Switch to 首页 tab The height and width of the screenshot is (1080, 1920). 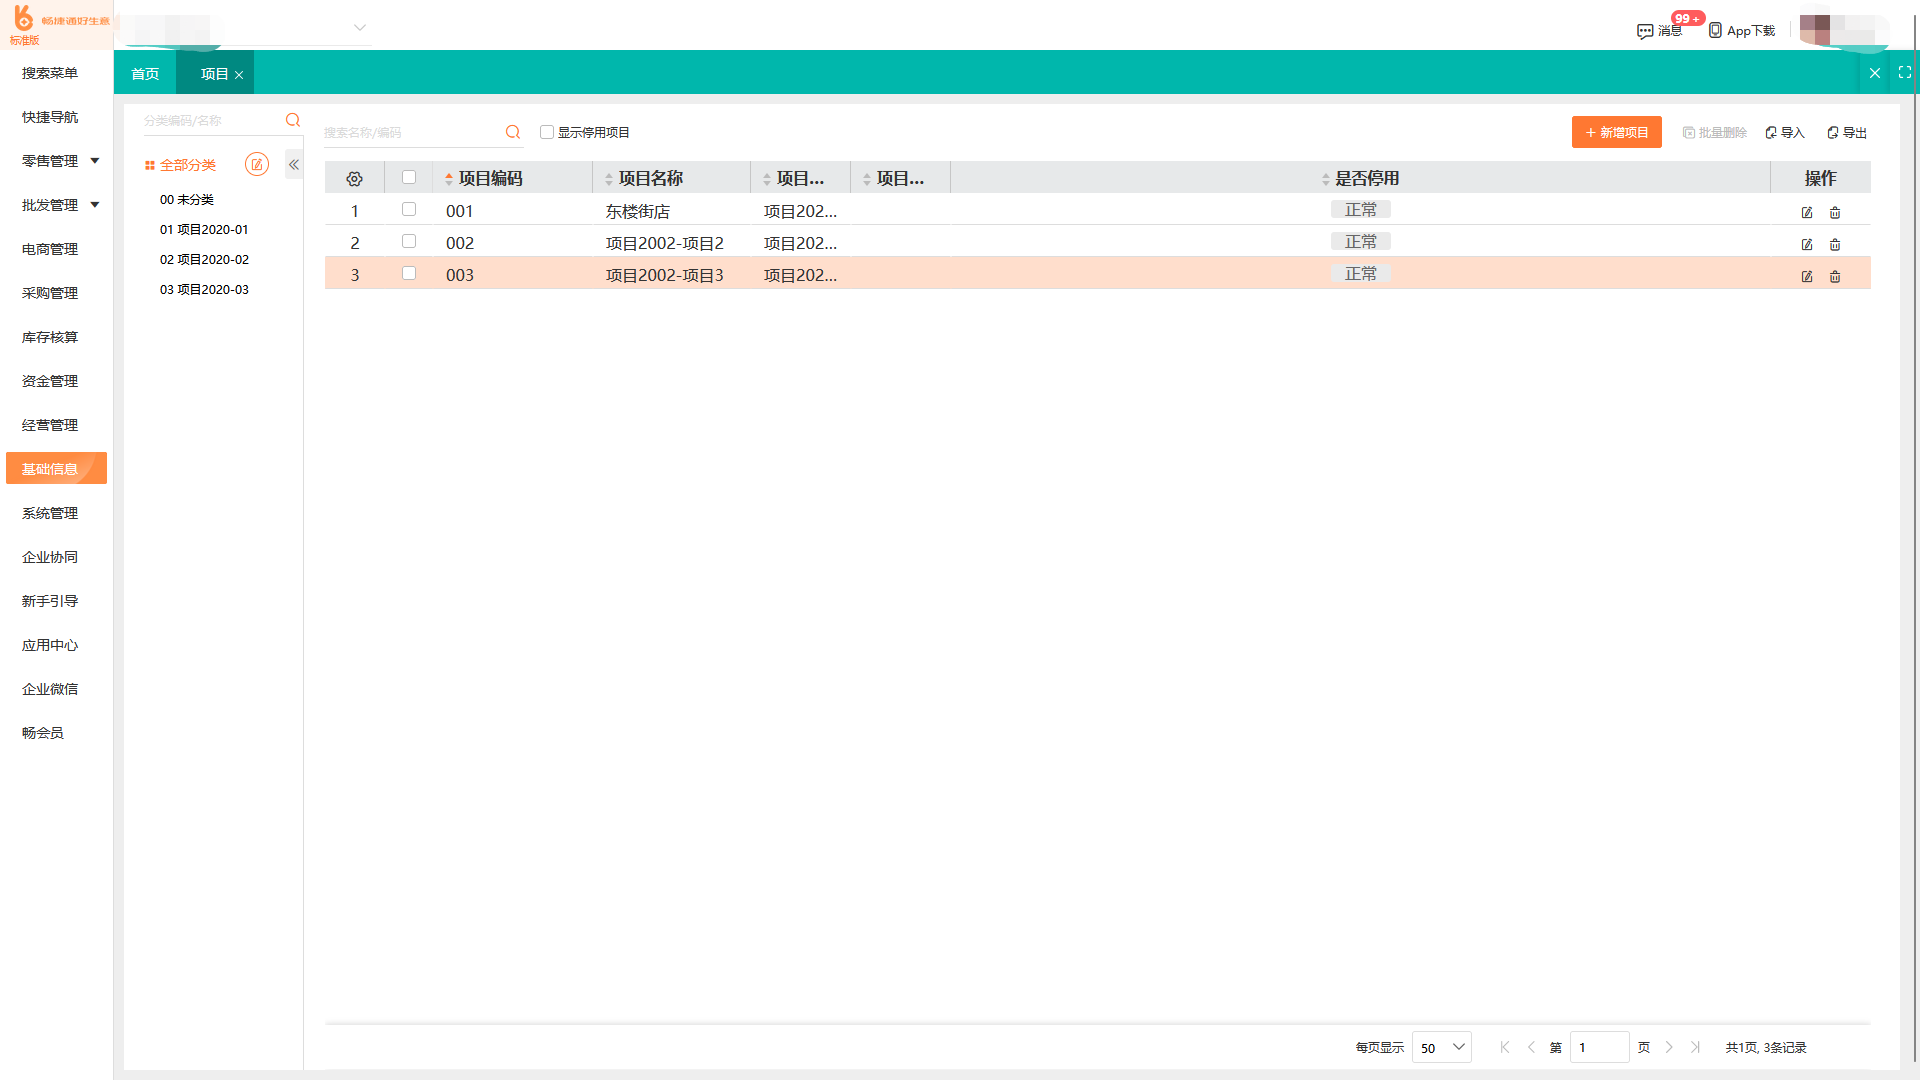[x=145, y=73]
